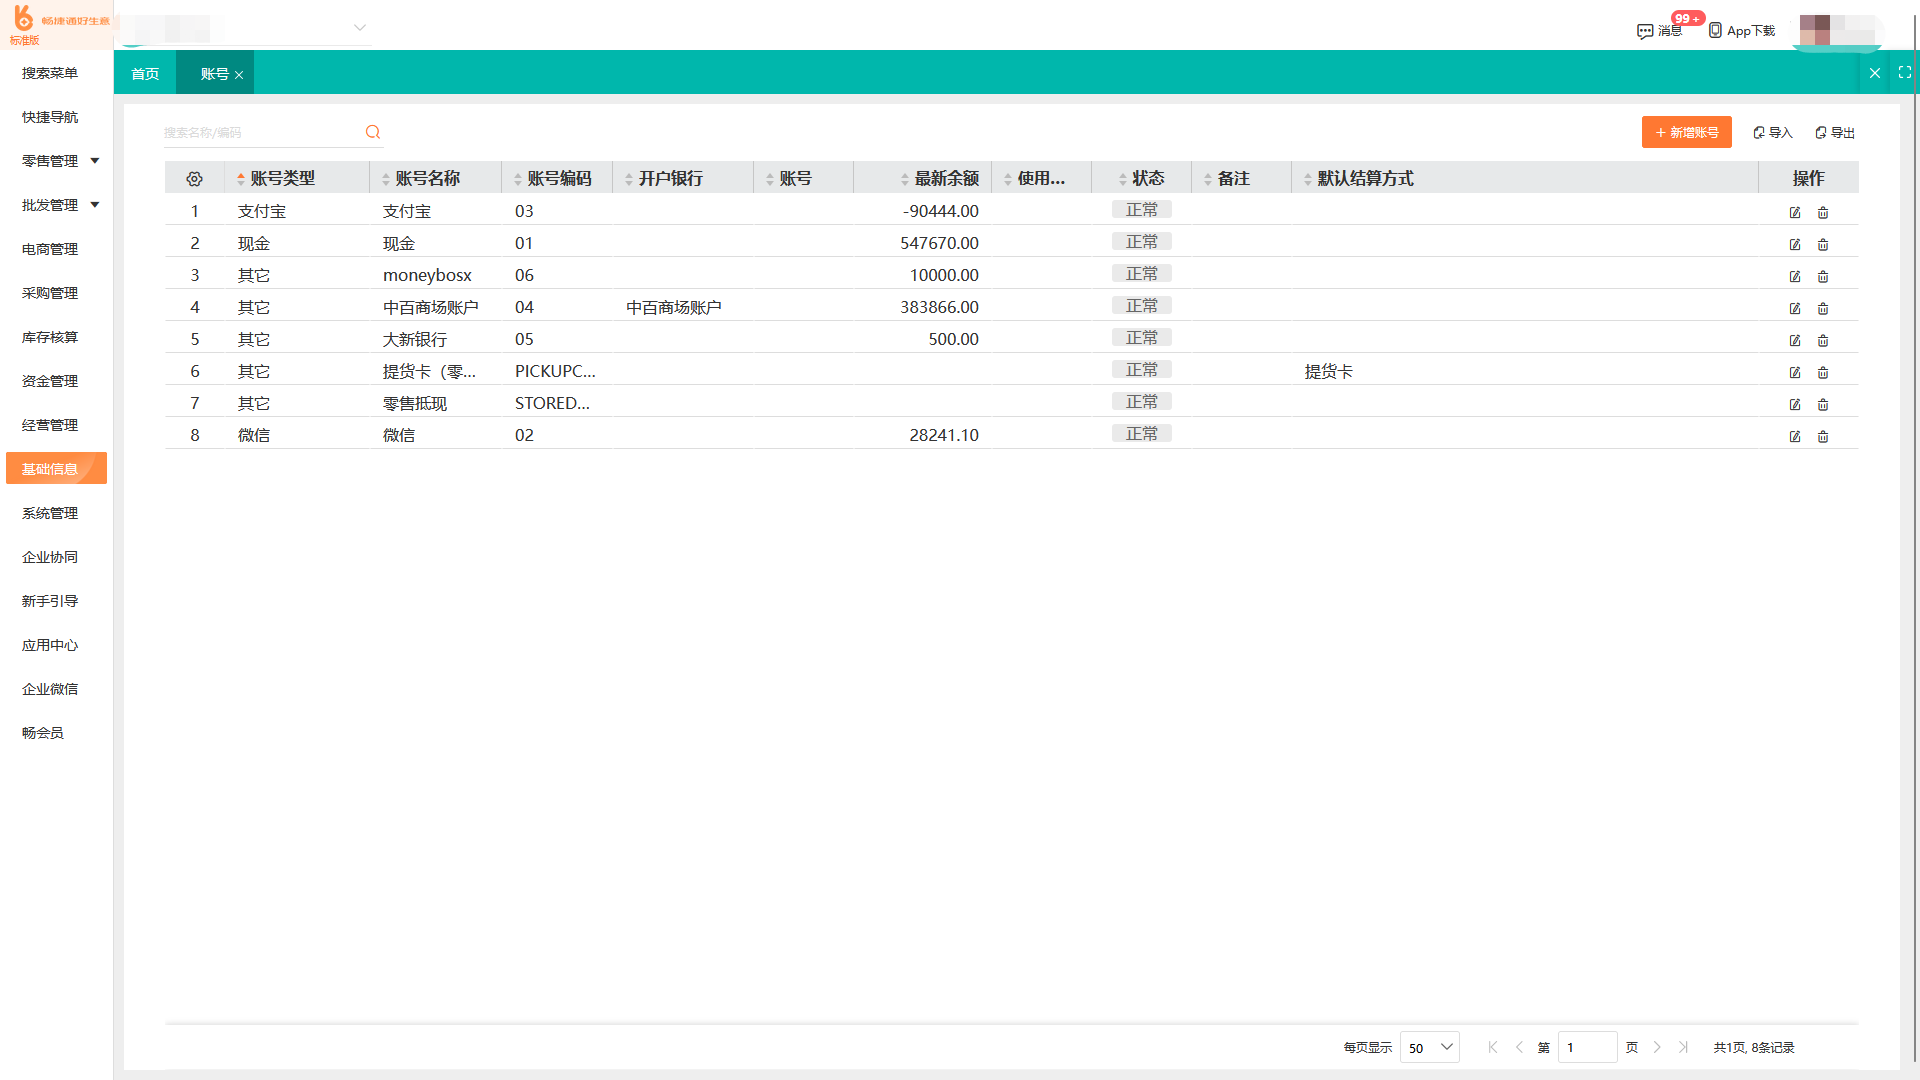
Task: Toggle the 账号类型 column sort order
Action: click(239, 178)
